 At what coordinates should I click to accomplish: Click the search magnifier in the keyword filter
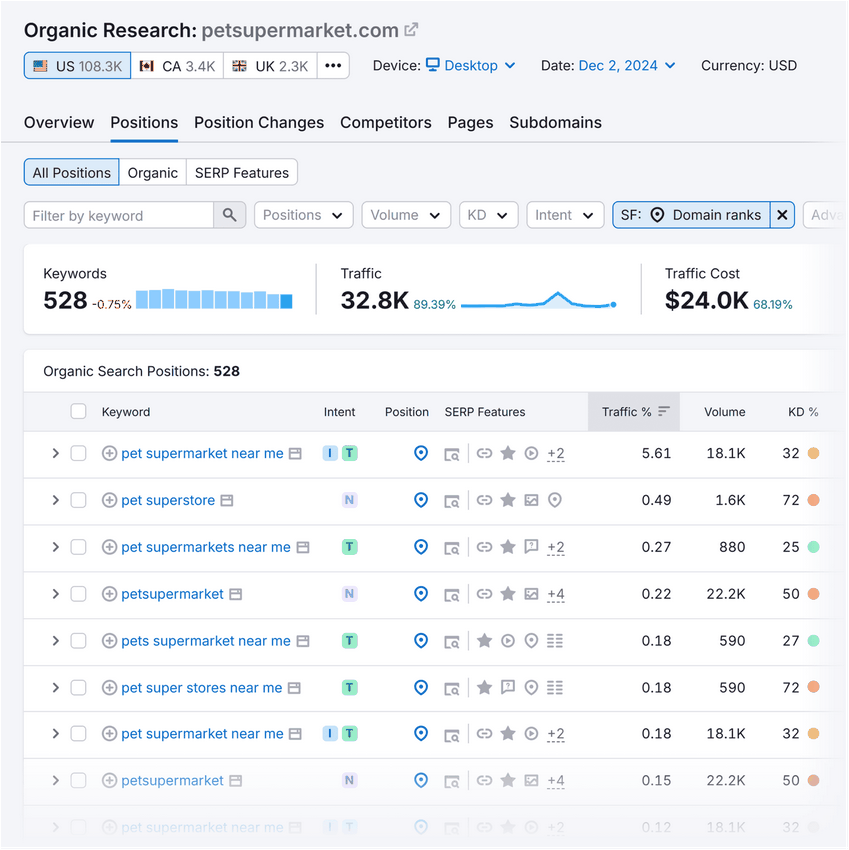click(x=229, y=215)
